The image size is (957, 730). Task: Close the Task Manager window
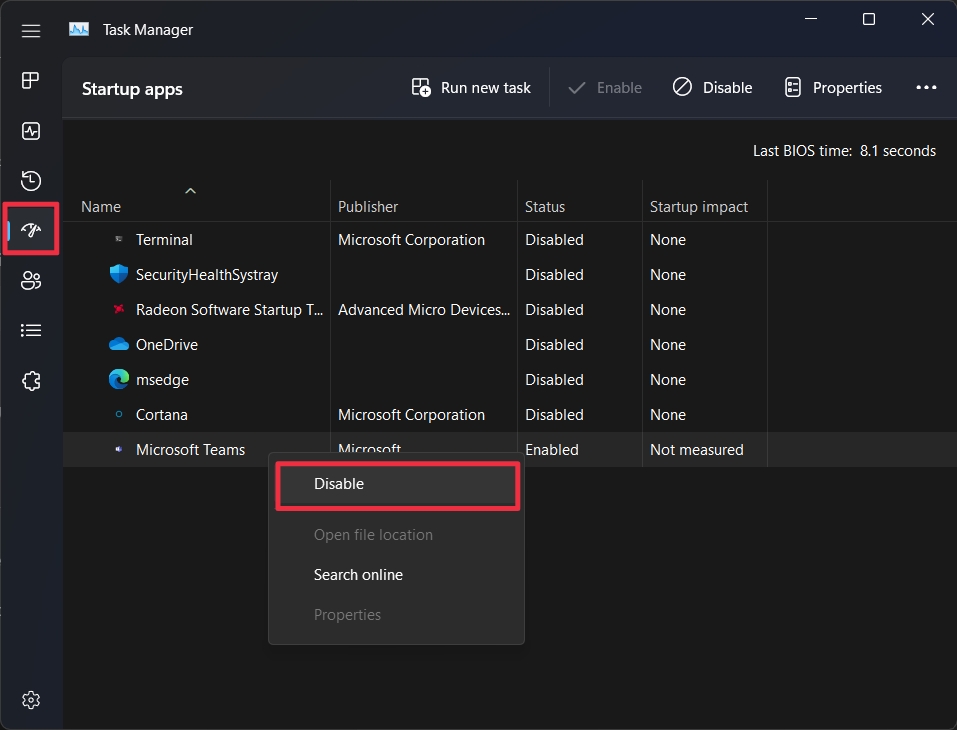click(x=928, y=19)
